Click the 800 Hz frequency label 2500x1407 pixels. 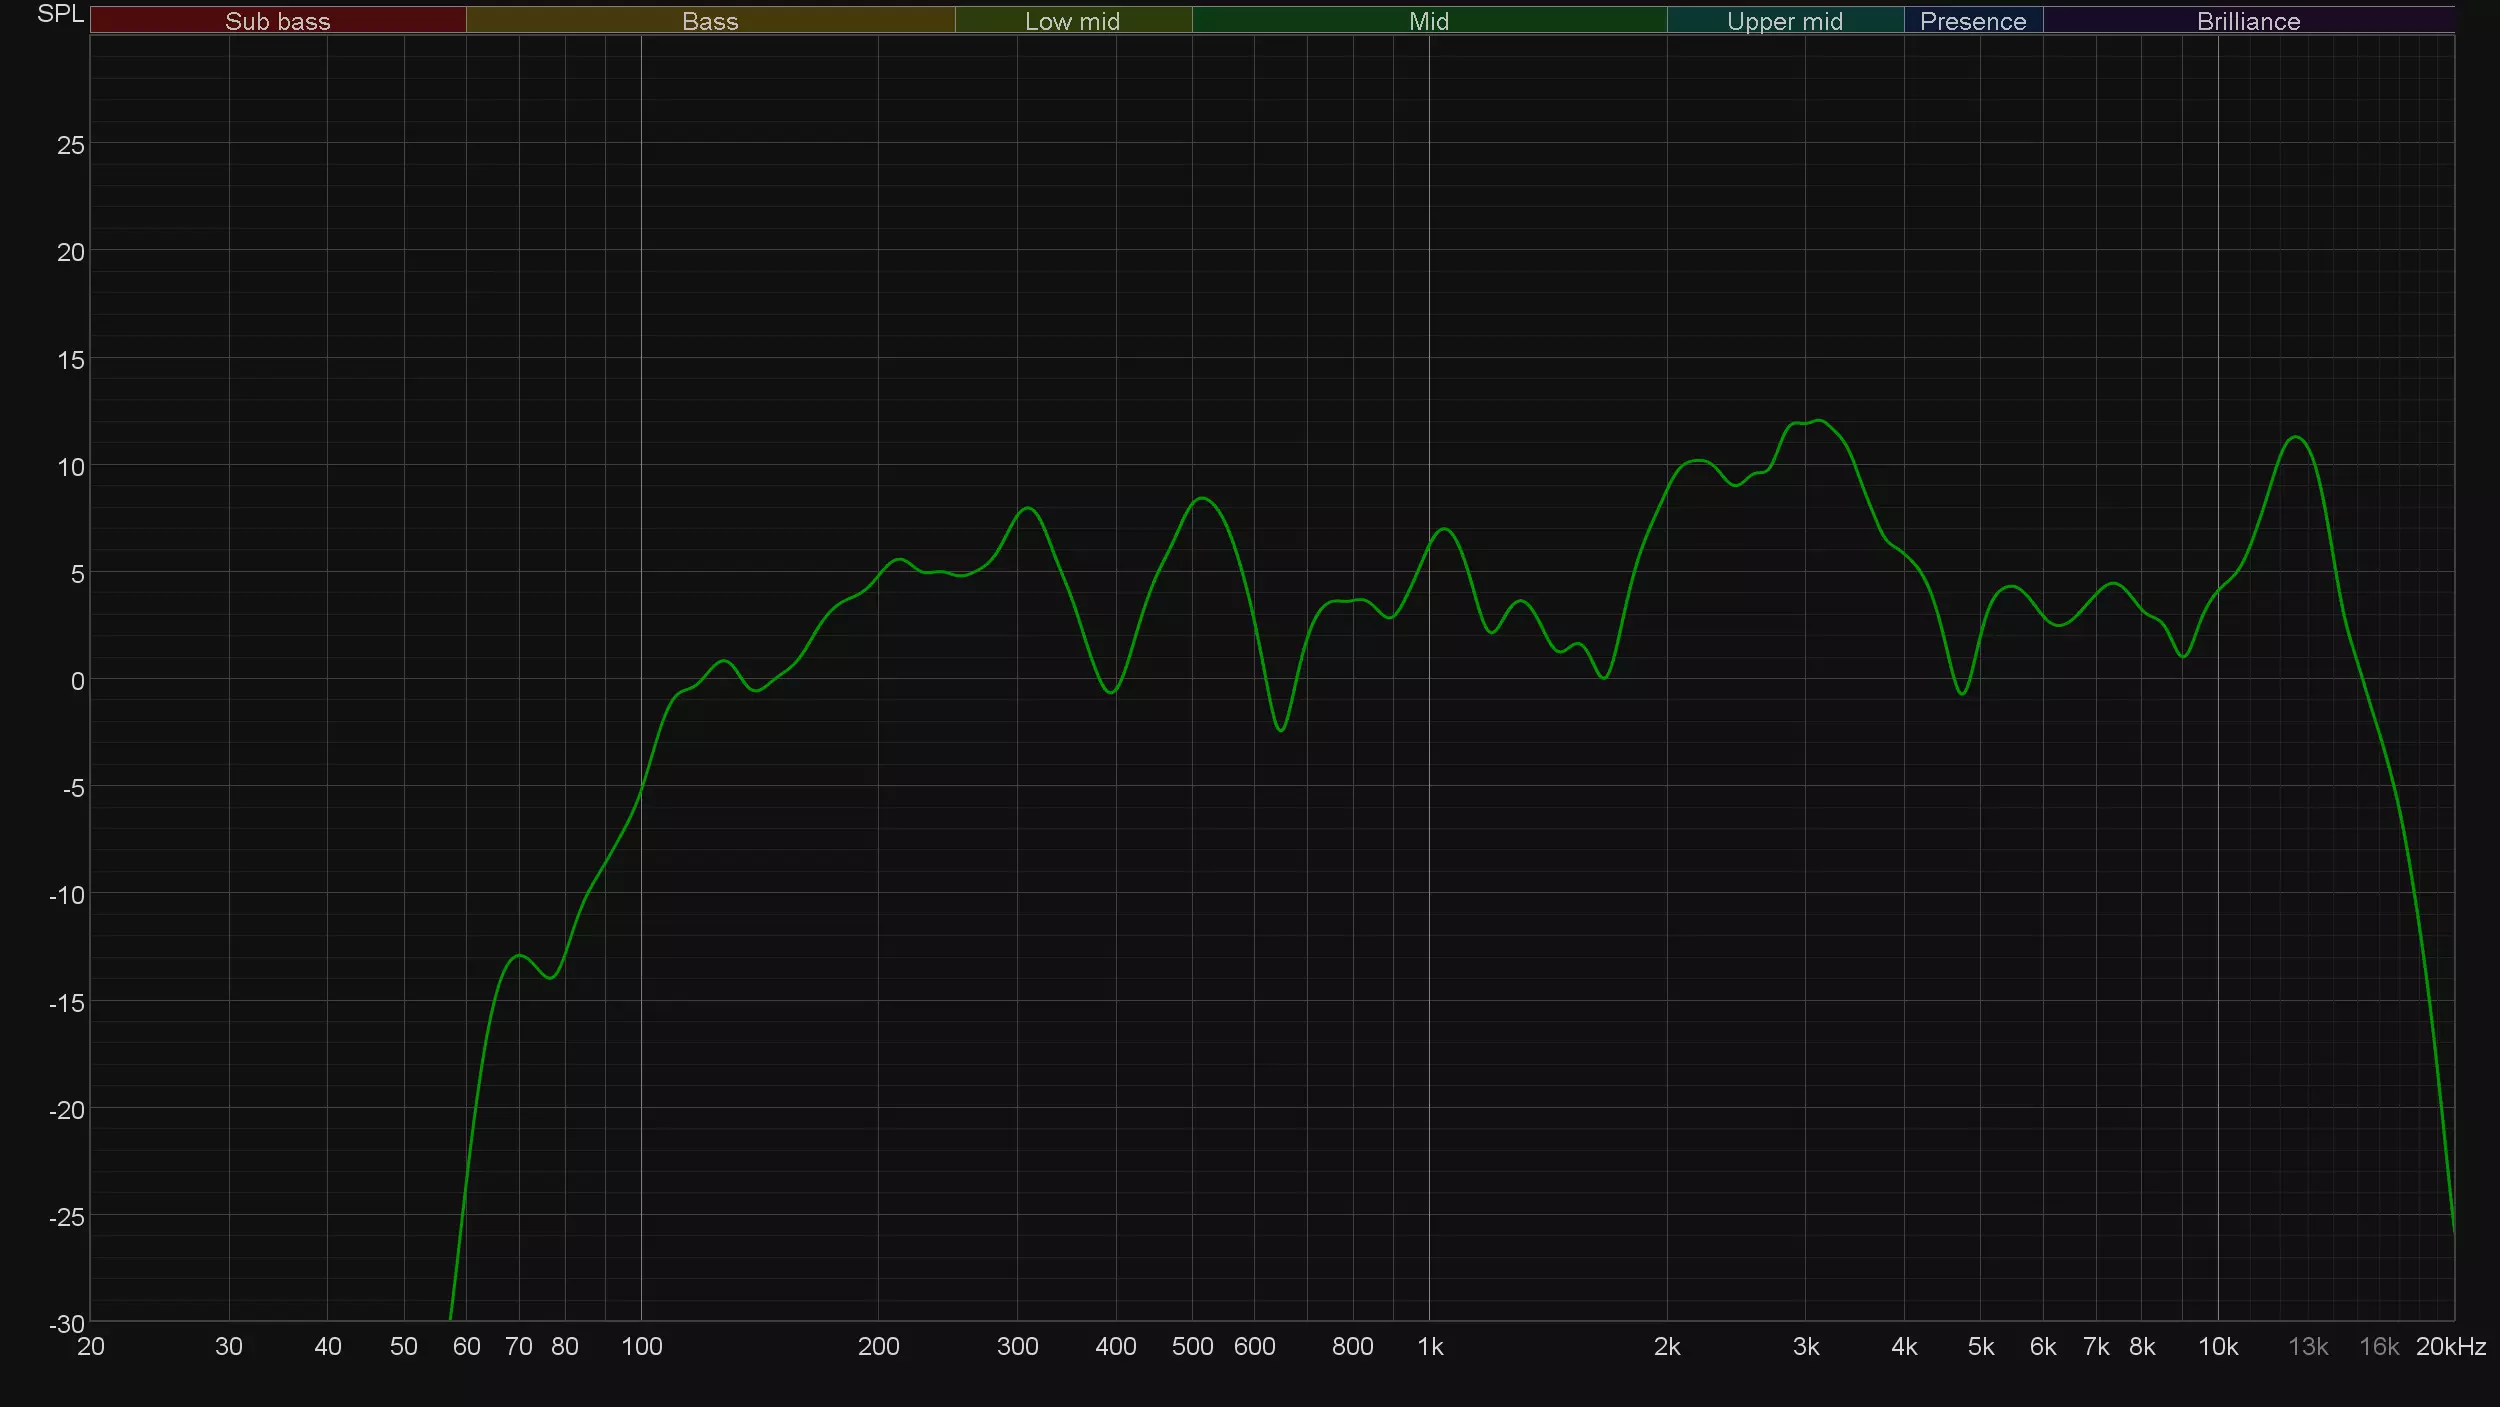click(x=1353, y=1347)
